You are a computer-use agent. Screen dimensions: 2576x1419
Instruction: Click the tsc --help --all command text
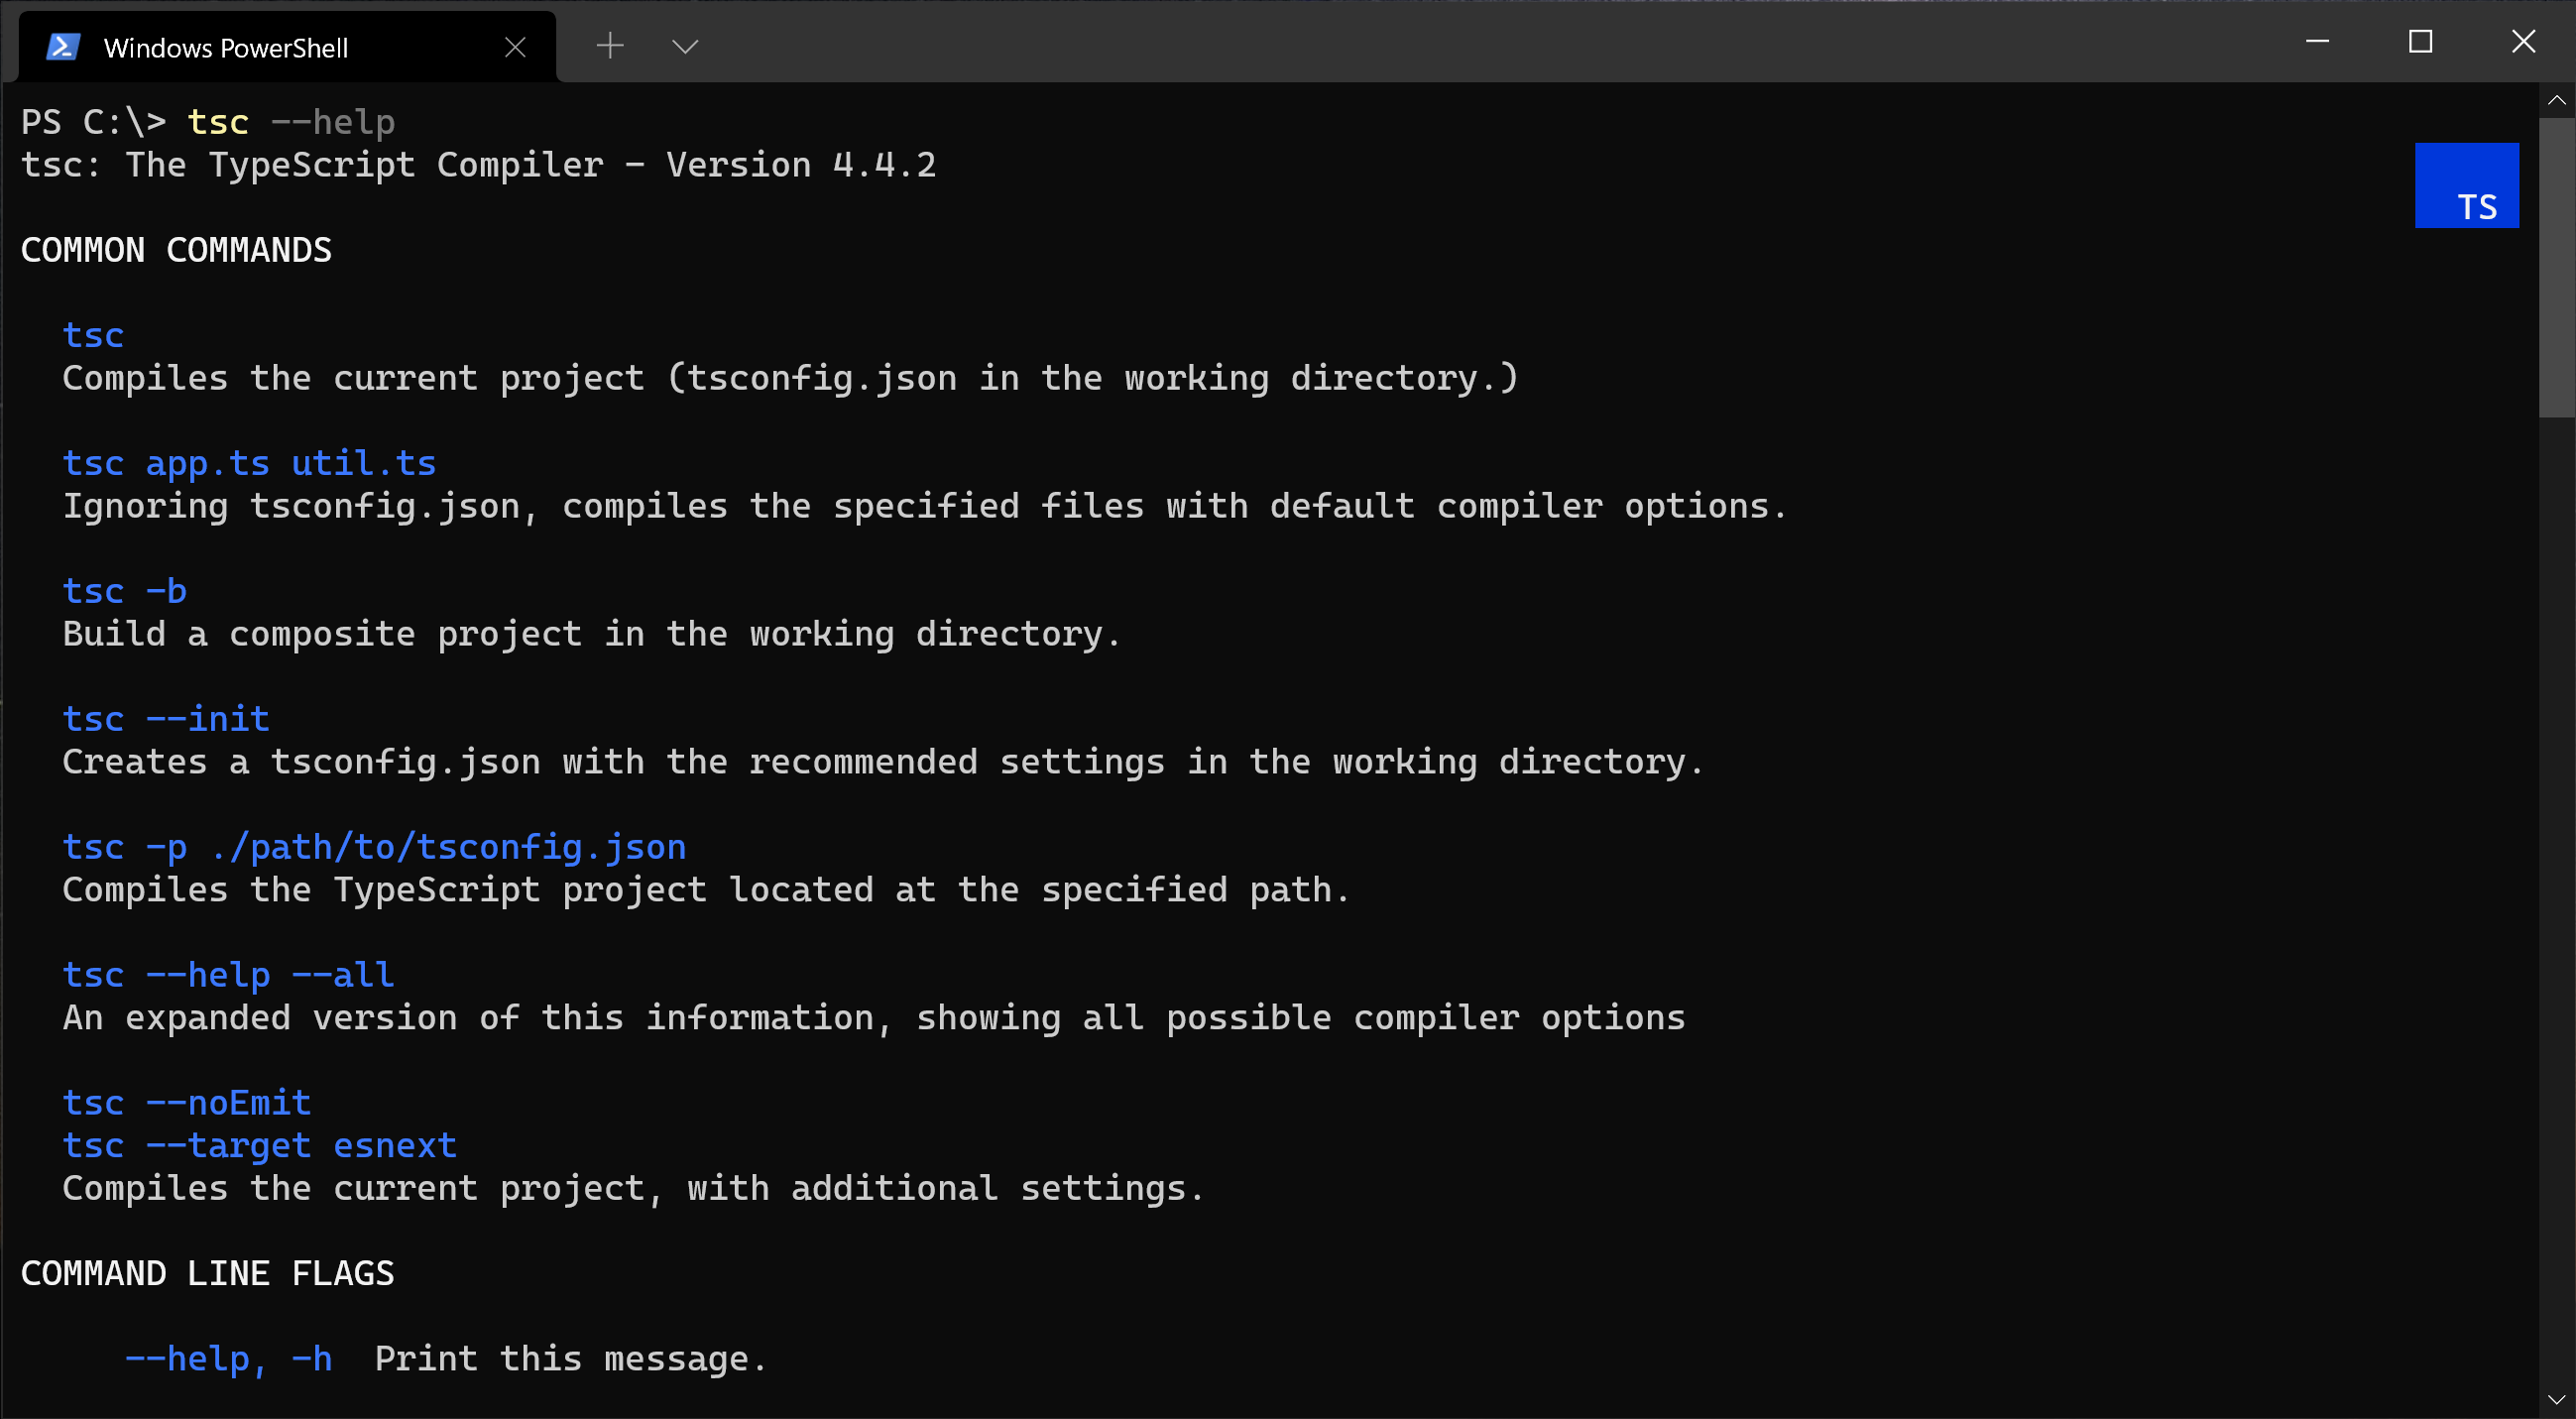click(x=228, y=974)
